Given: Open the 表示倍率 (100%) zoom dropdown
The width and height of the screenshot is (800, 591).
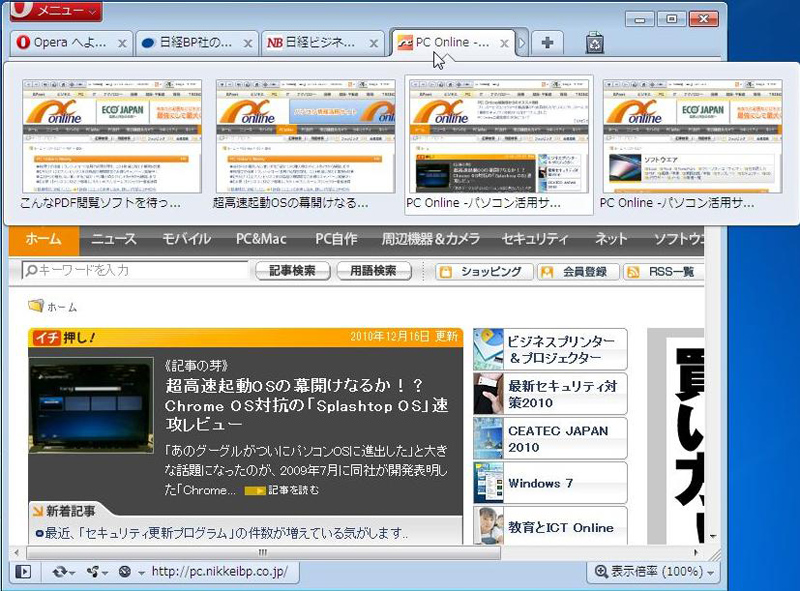Looking at the screenshot, I should [651, 572].
